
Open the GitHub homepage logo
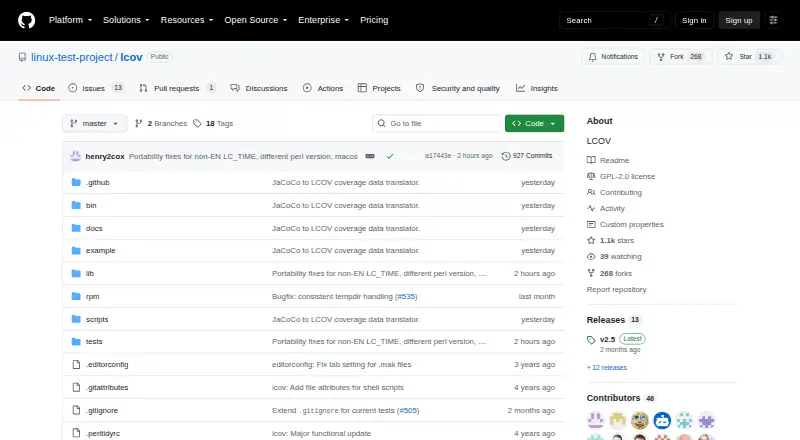pyautogui.click(x=27, y=20)
